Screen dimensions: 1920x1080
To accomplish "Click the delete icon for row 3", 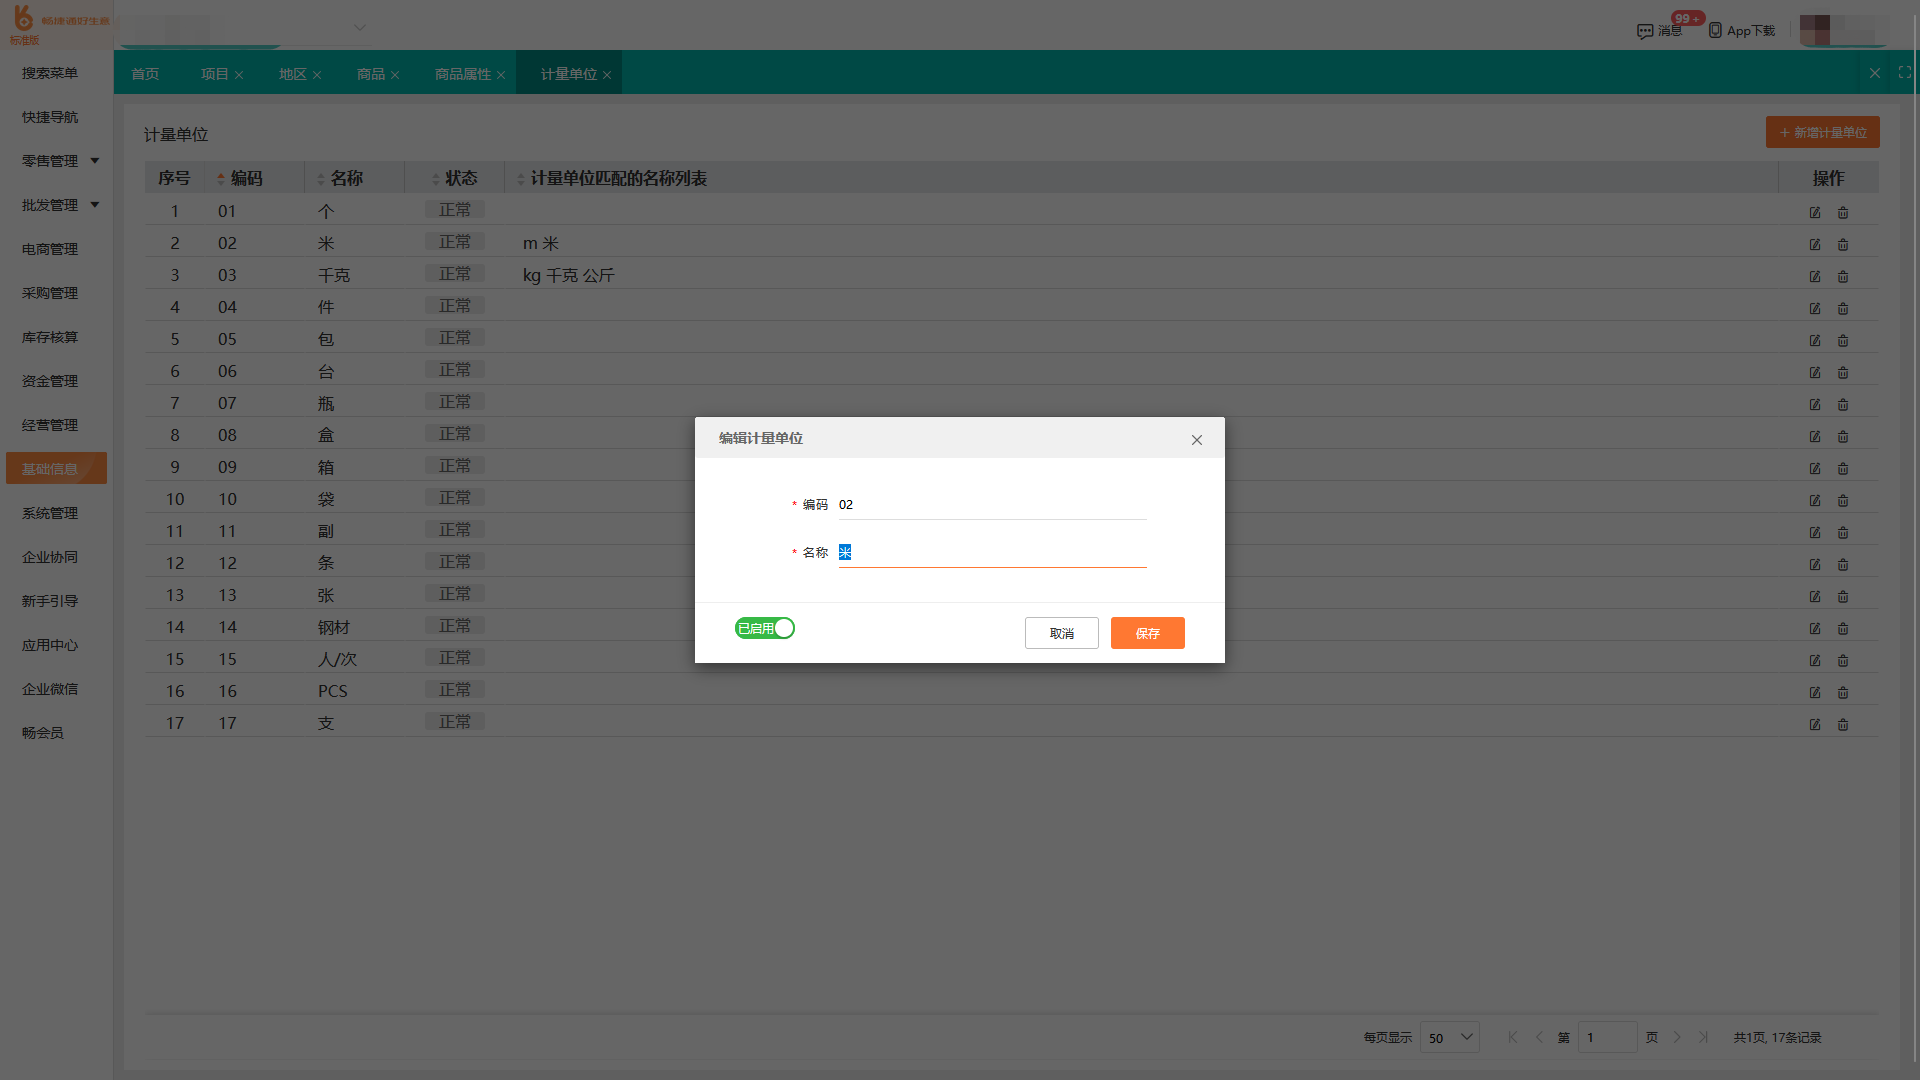I will (x=1844, y=276).
